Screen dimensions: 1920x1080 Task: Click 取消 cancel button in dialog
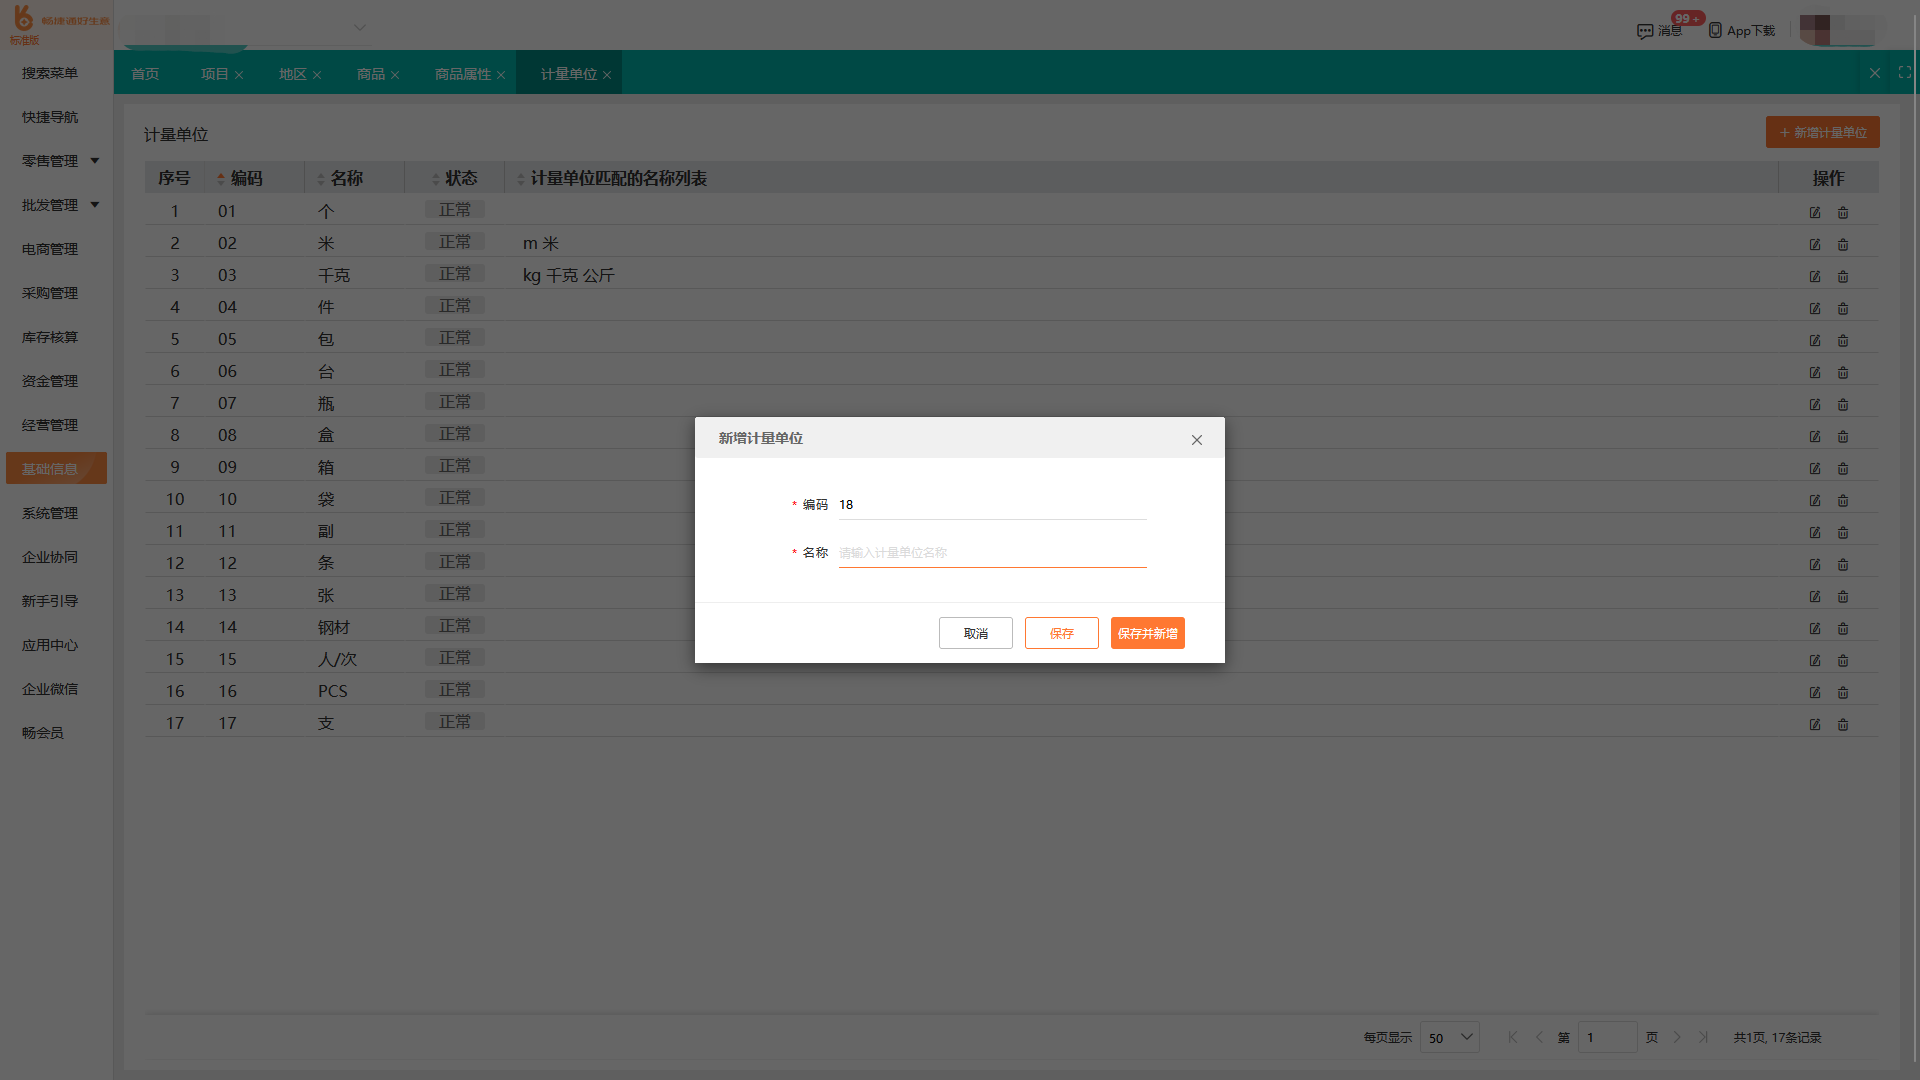[x=976, y=633]
